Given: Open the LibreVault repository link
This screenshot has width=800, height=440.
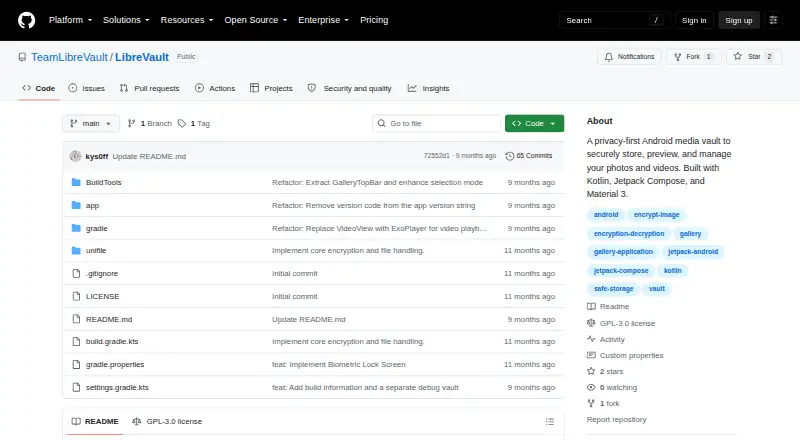Looking at the screenshot, I should click(x=142, y=57).
